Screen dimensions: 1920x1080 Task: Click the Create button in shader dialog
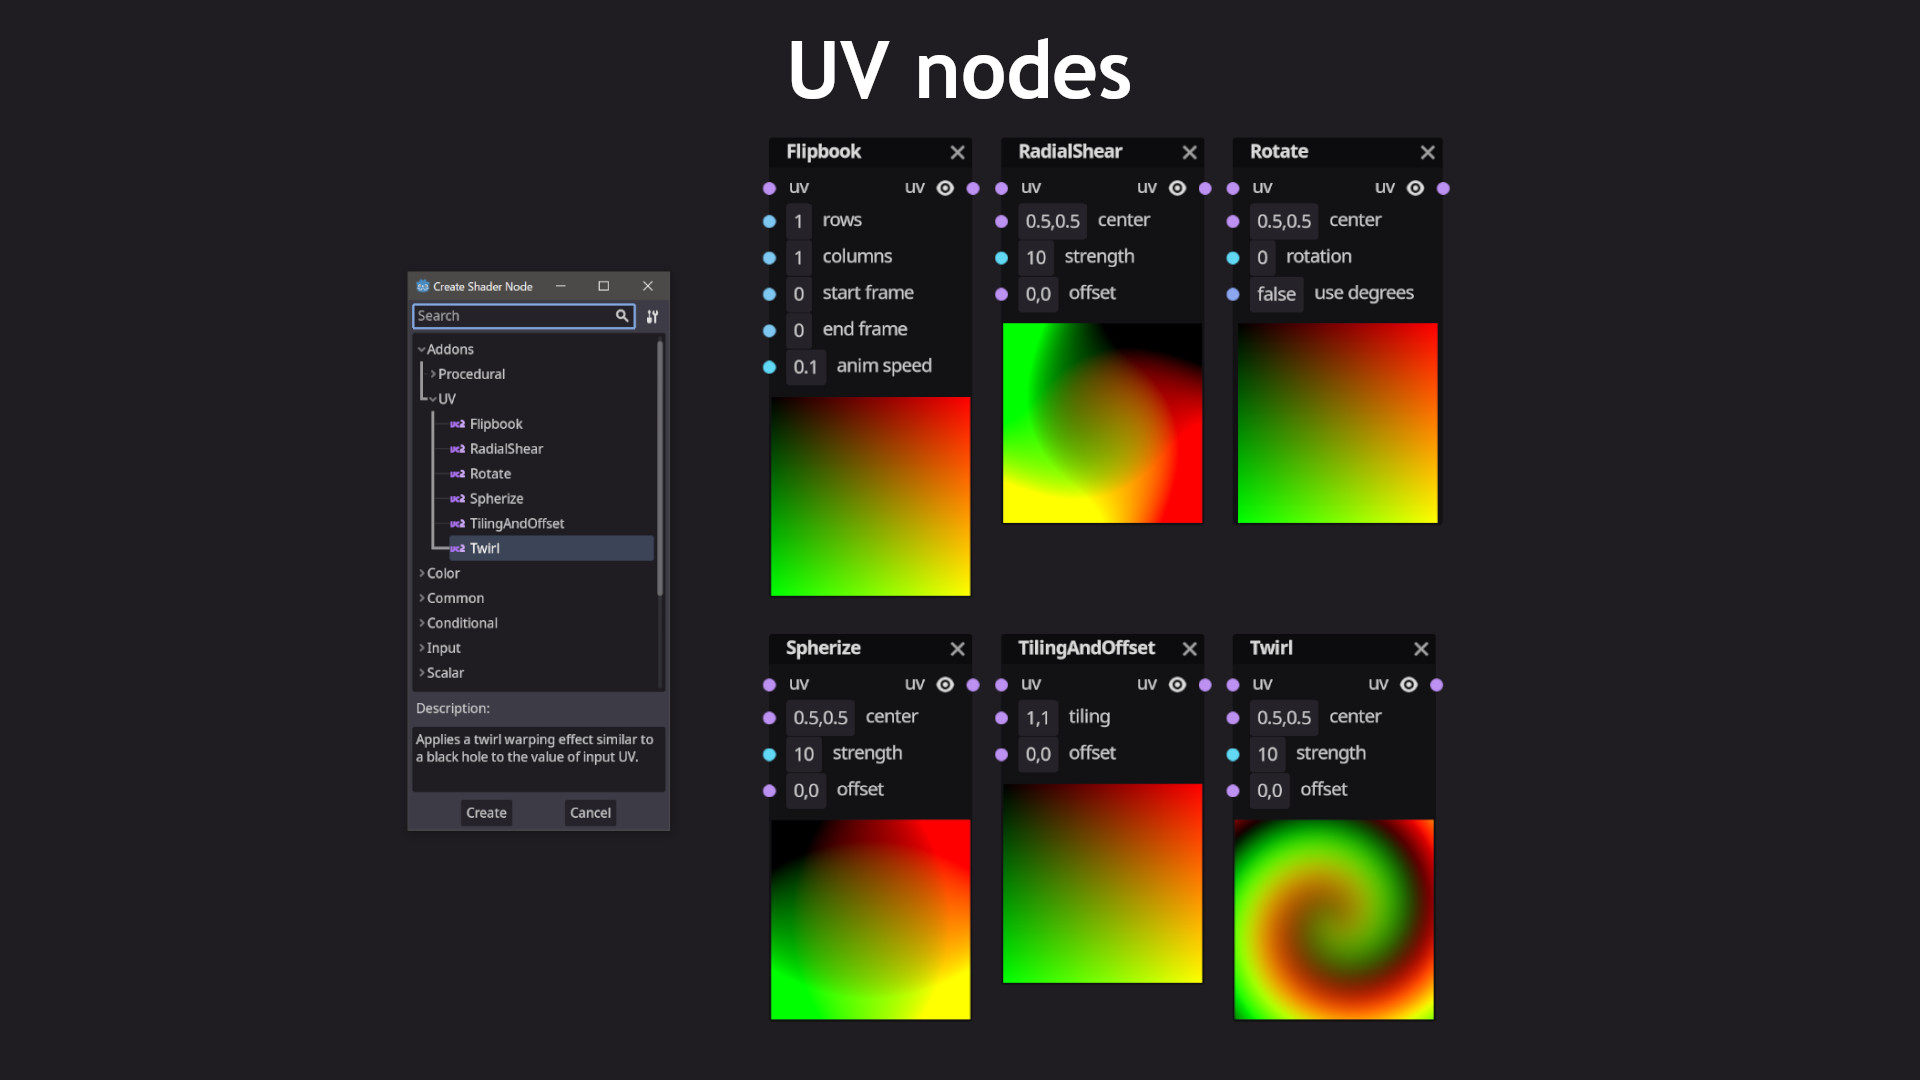coord(487,811)
